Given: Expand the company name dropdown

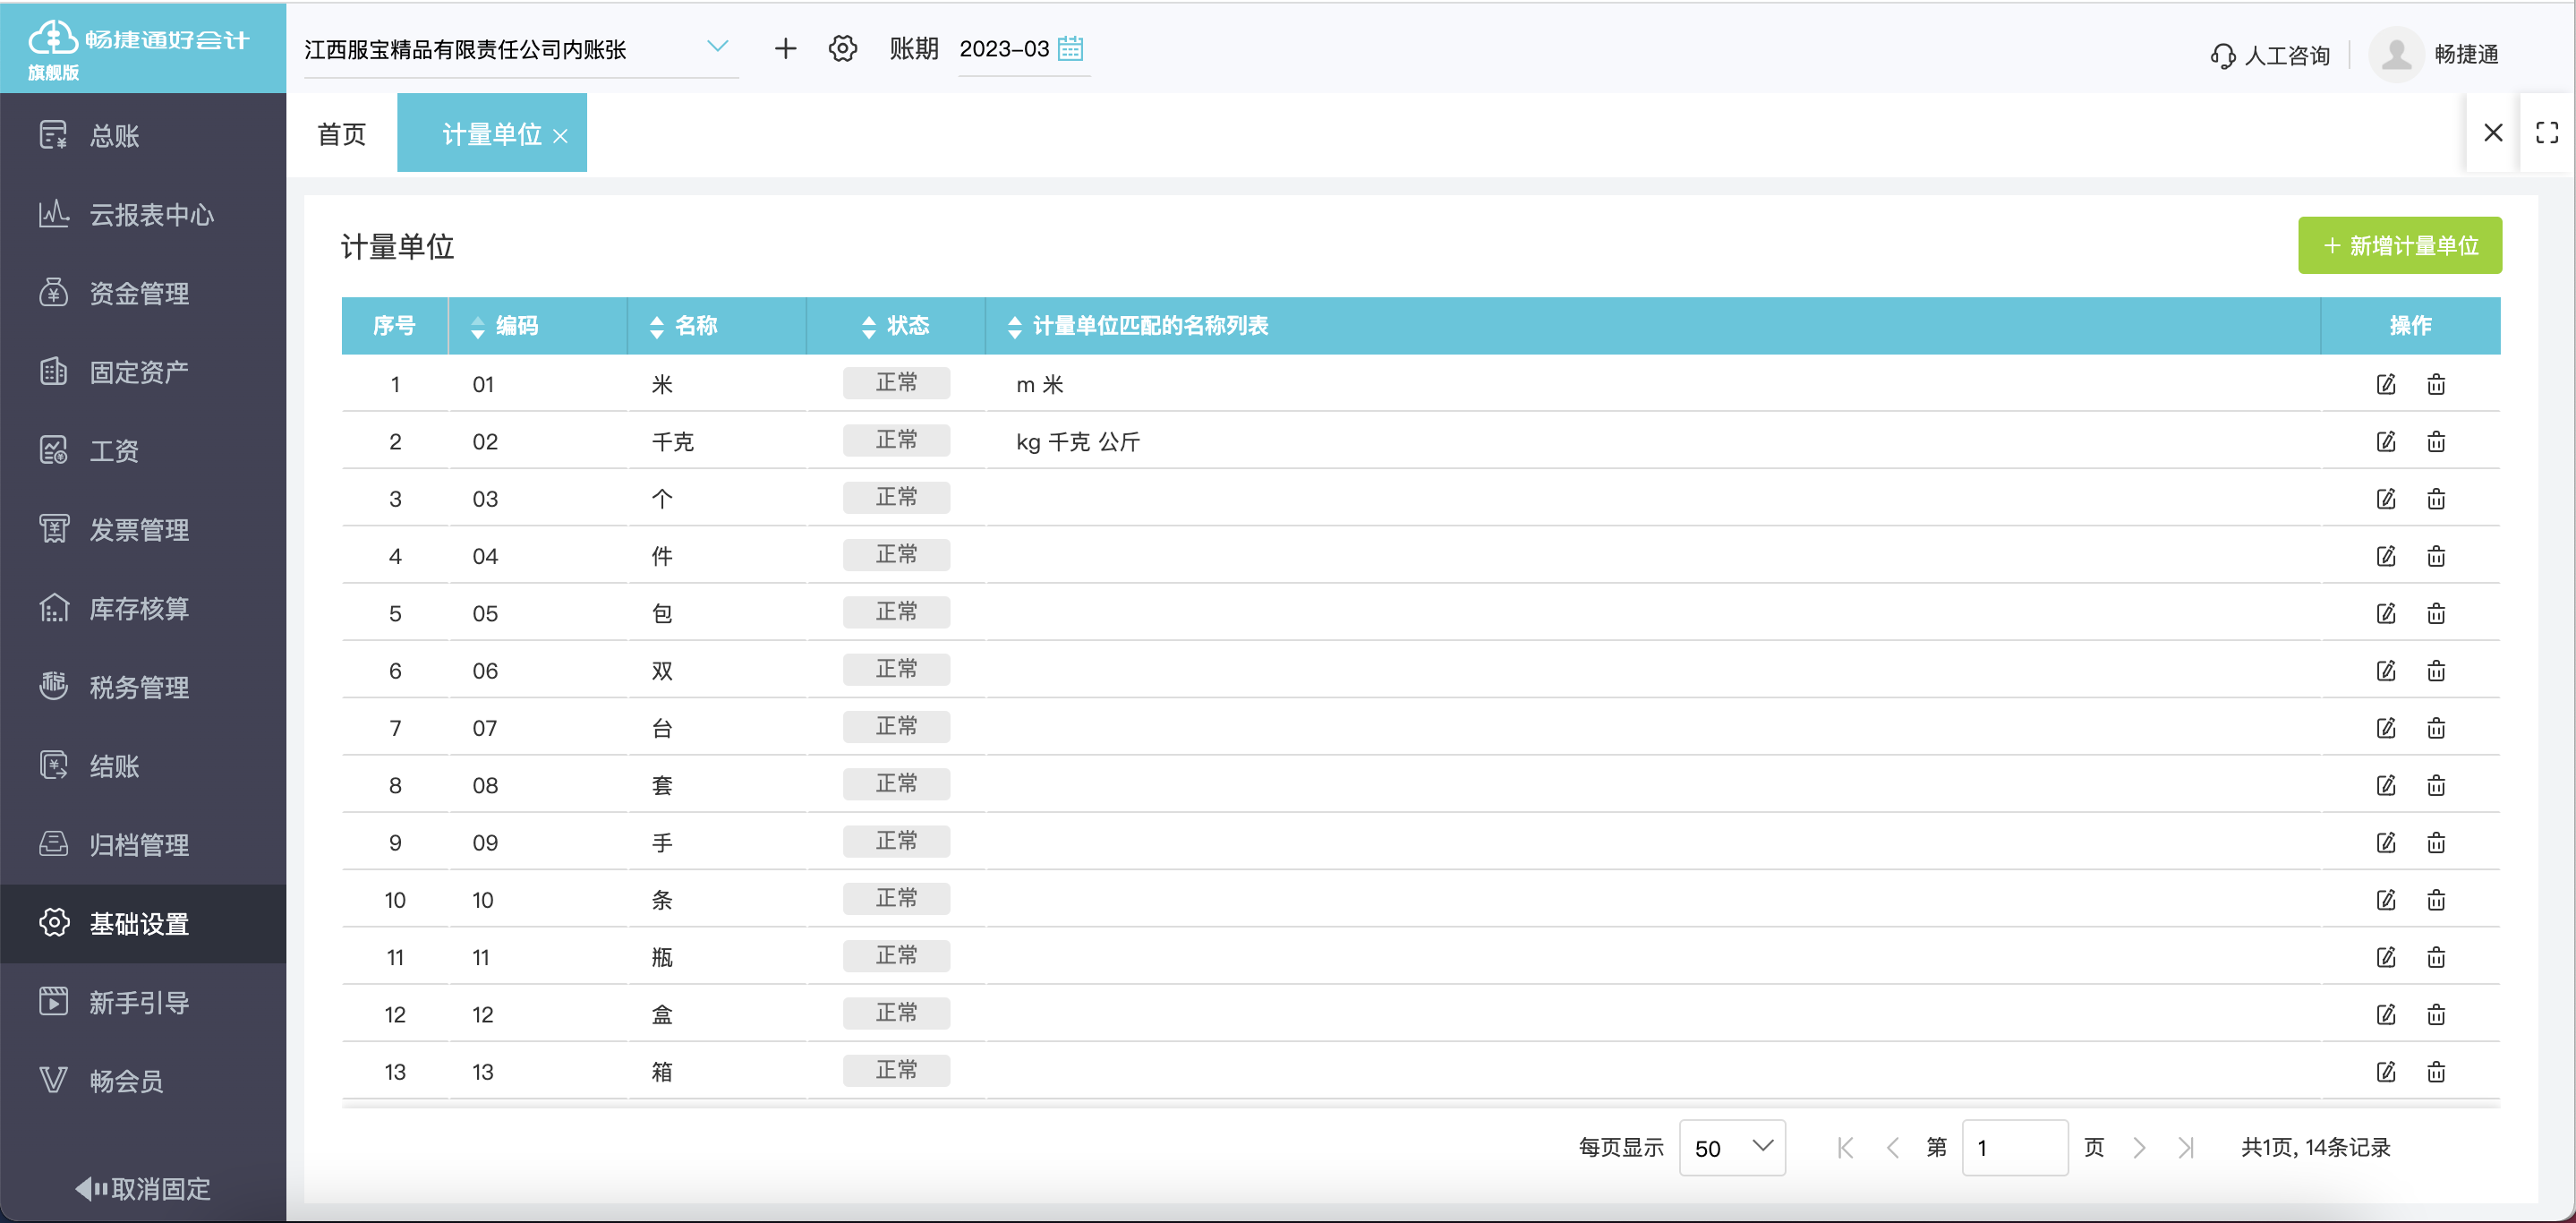Looking at the screenshot, I should point(716,47).
